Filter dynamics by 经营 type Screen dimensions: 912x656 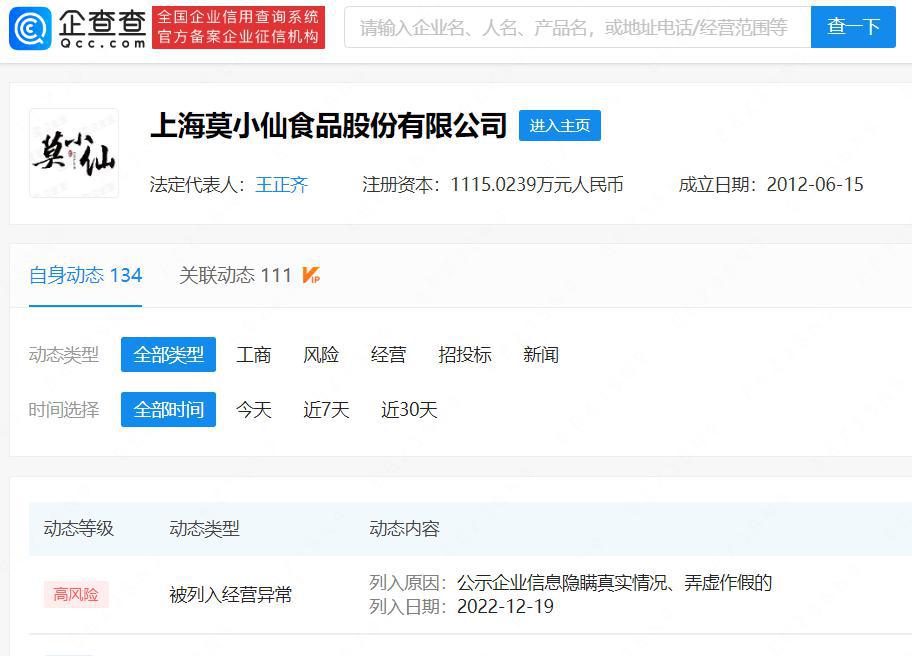pyautogui.click(x=388, y=355)
